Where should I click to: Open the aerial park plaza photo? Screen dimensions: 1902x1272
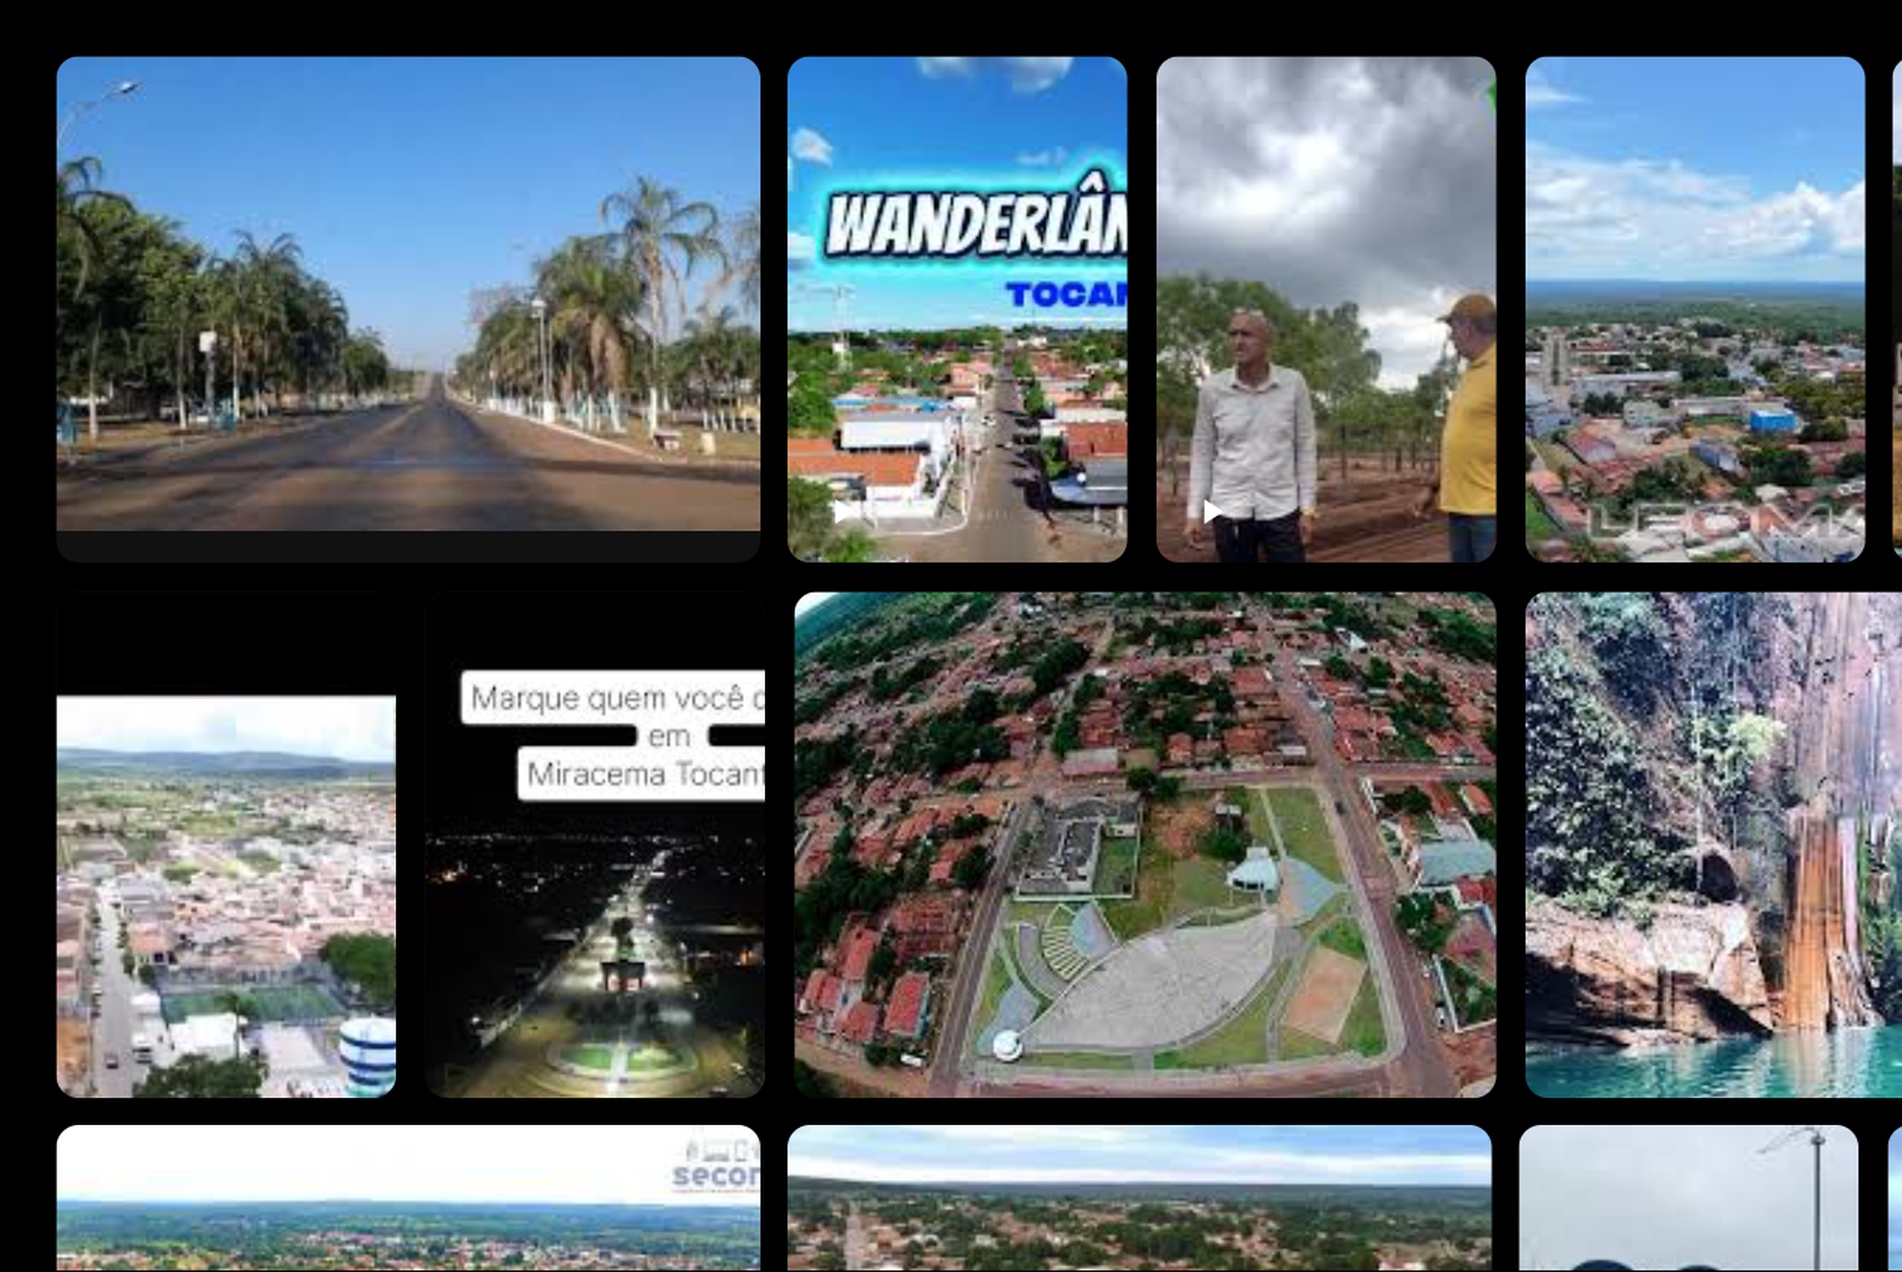click(1144, 844)
